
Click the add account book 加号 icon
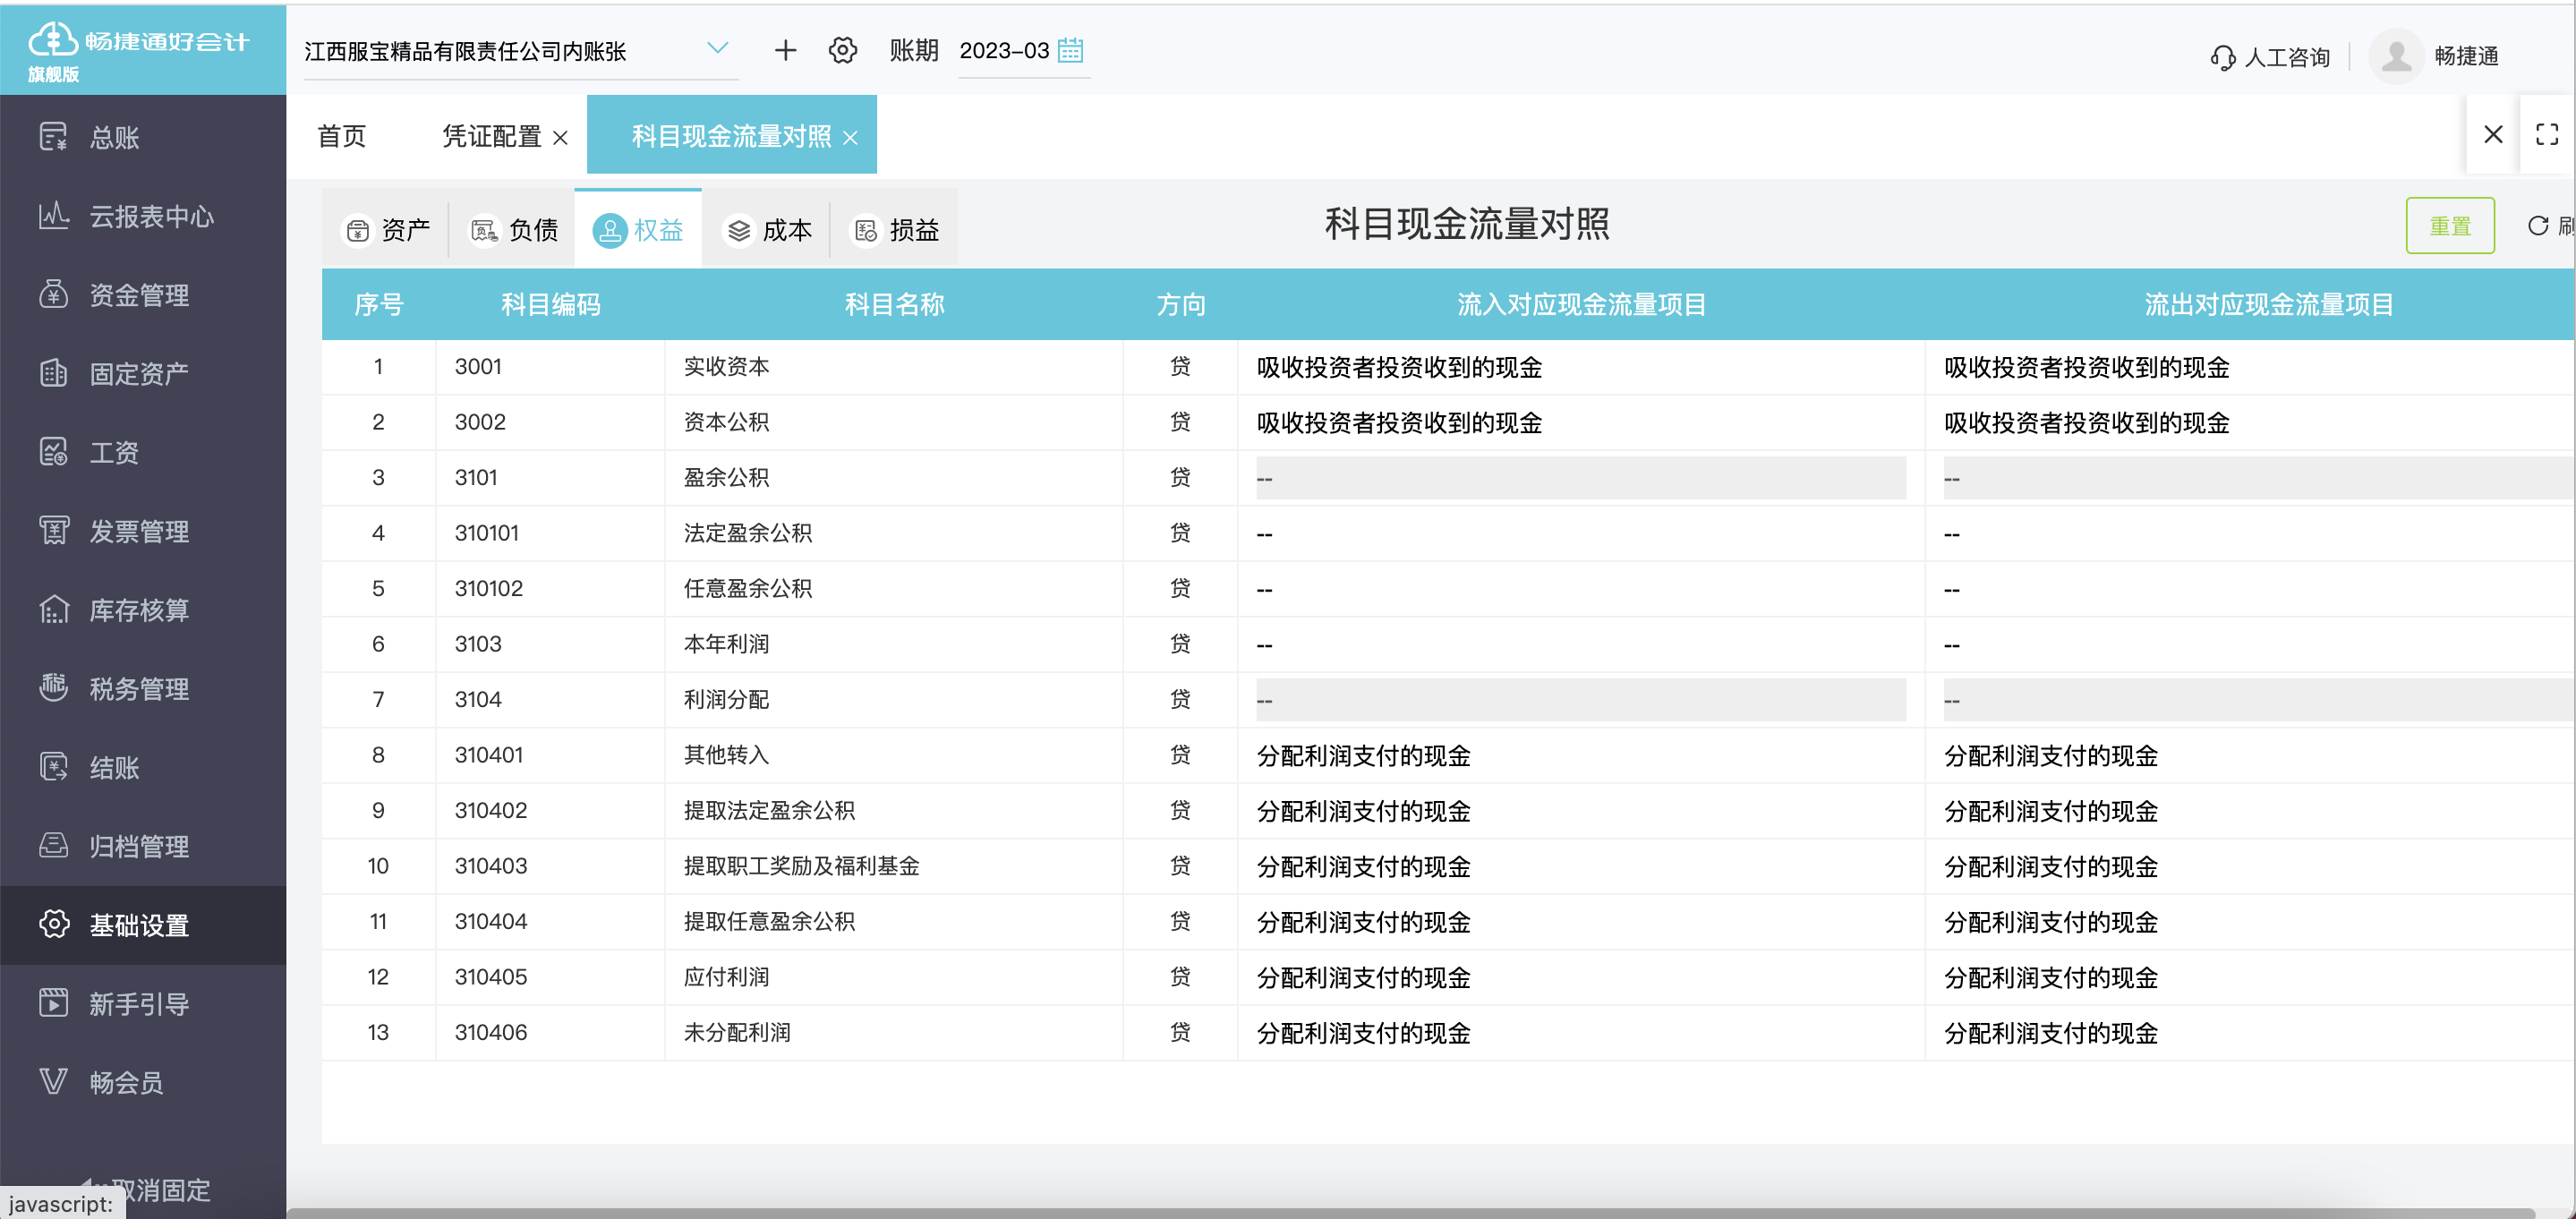tap(784, 51)
